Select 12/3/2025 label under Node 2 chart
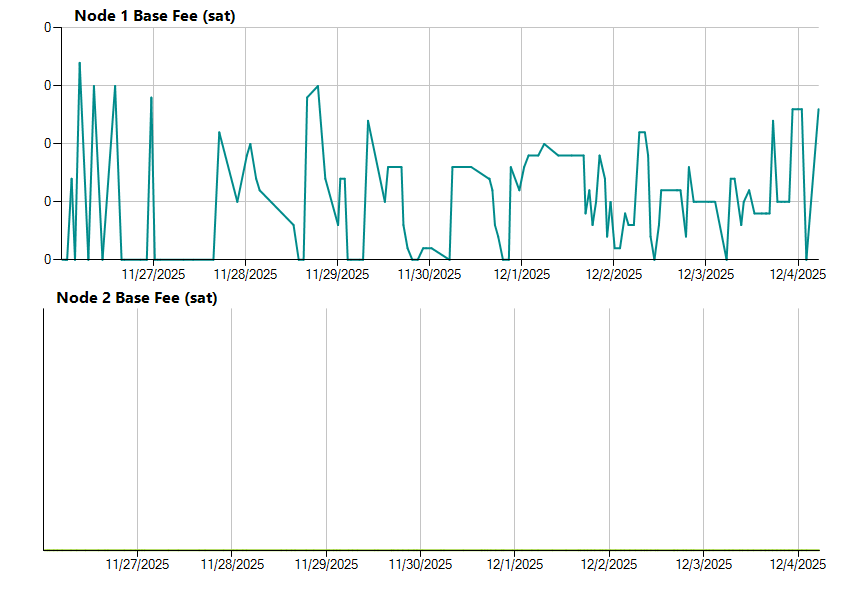 coord(703,564)
